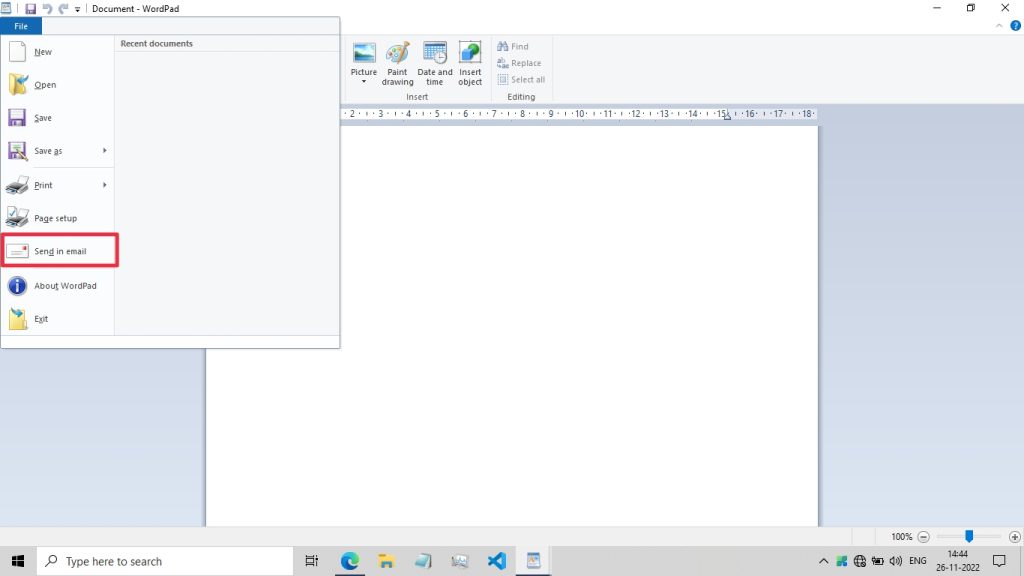Click WordPad icon in taskbar
This screenshot has width=1024, height=576.
pyautogui.click(x=534, y=561)
